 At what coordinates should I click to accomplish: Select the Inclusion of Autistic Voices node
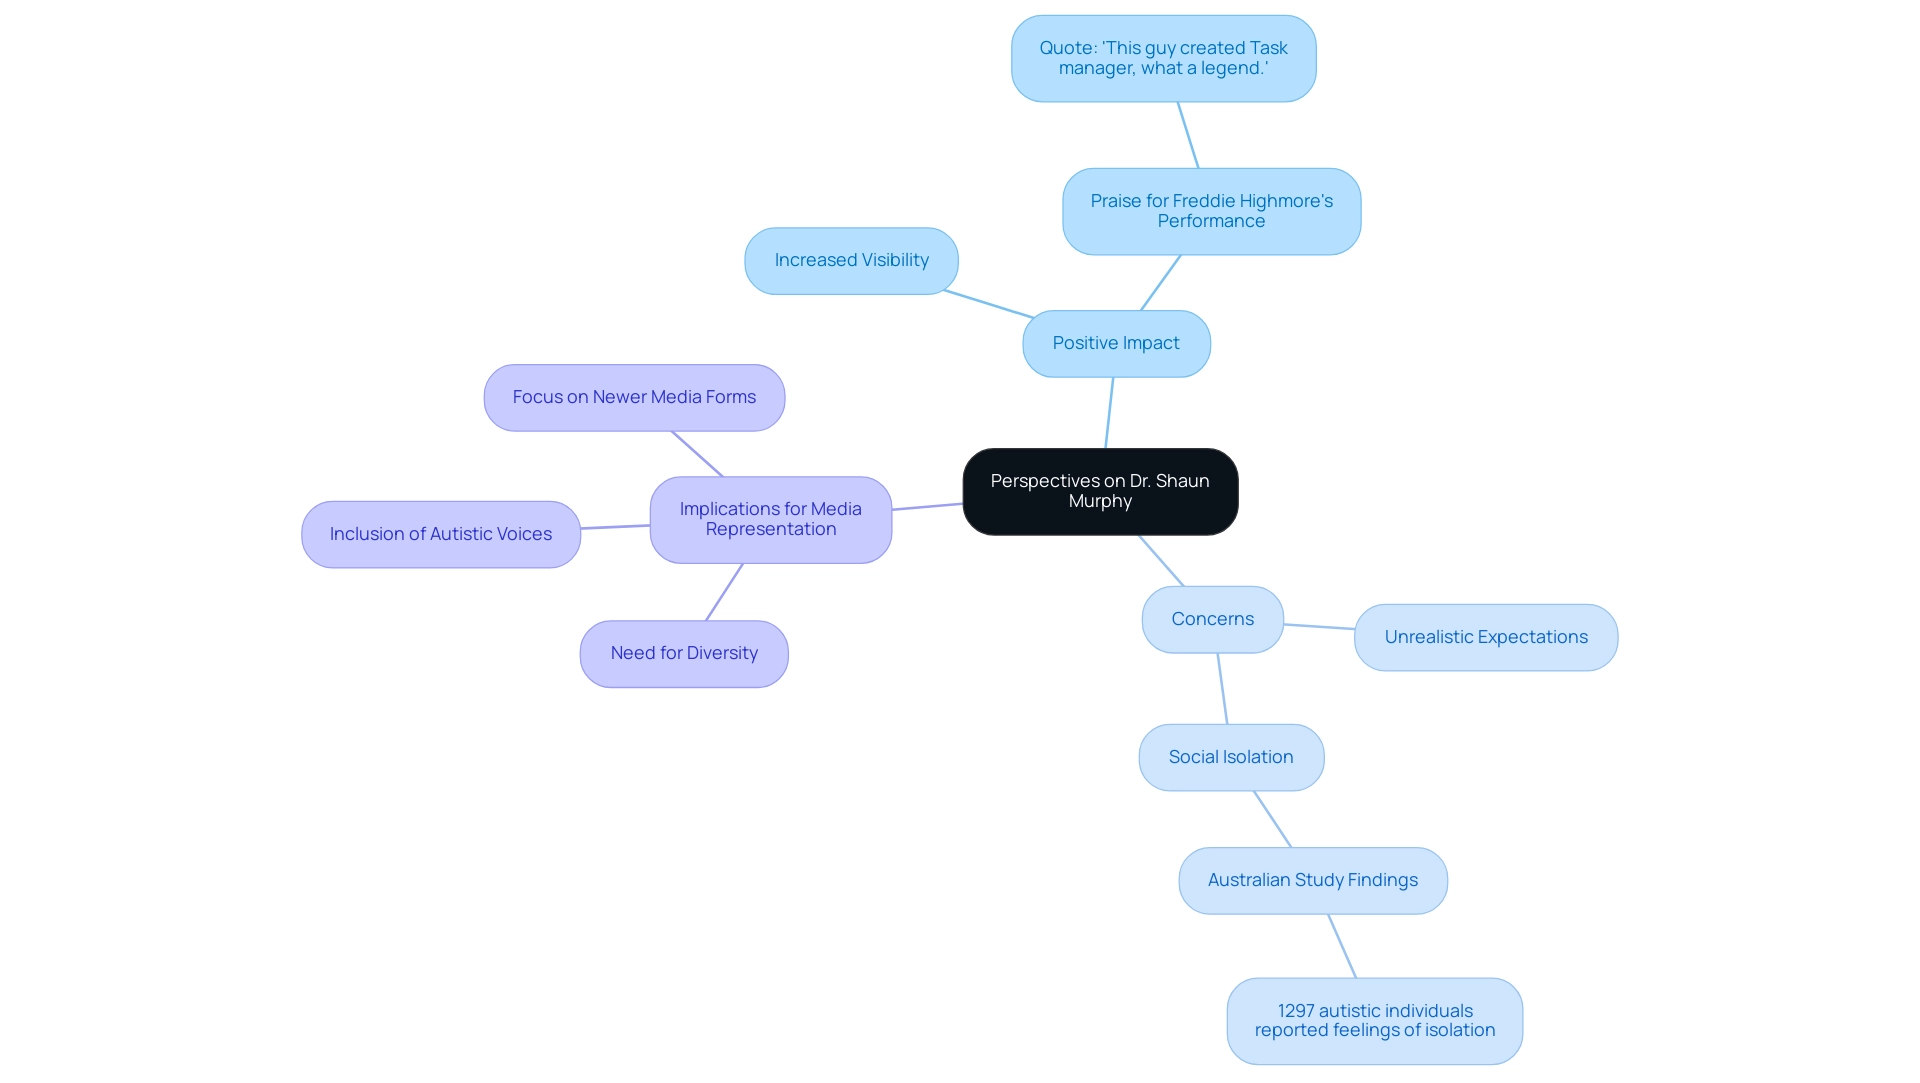point(440,533)
